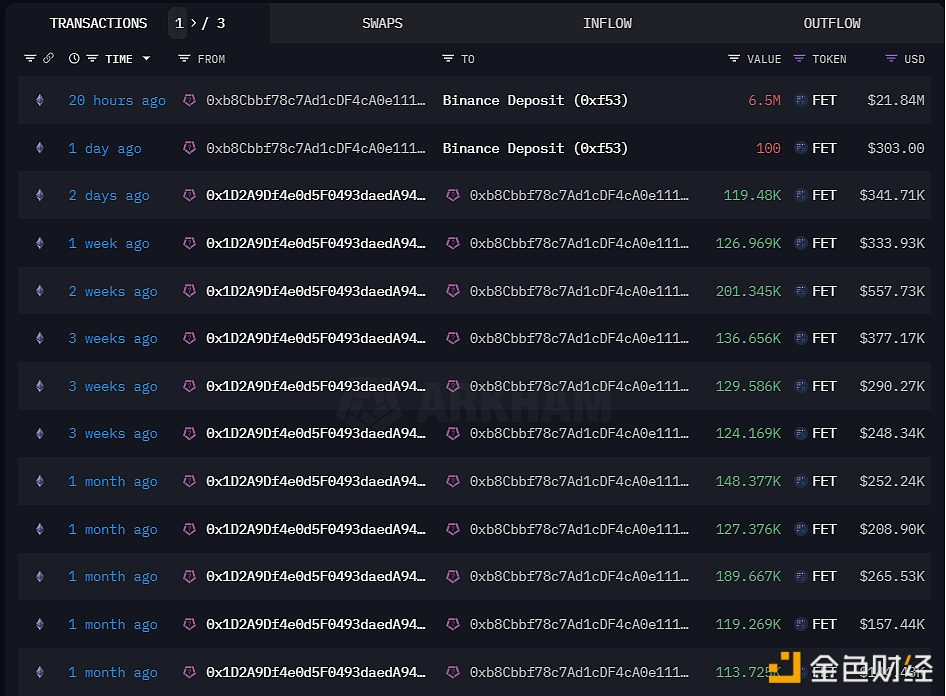Click the entity icon before 0xb8Cbbf sender in first row
This screenshot has height=696, width=946.
pos(189,100)
